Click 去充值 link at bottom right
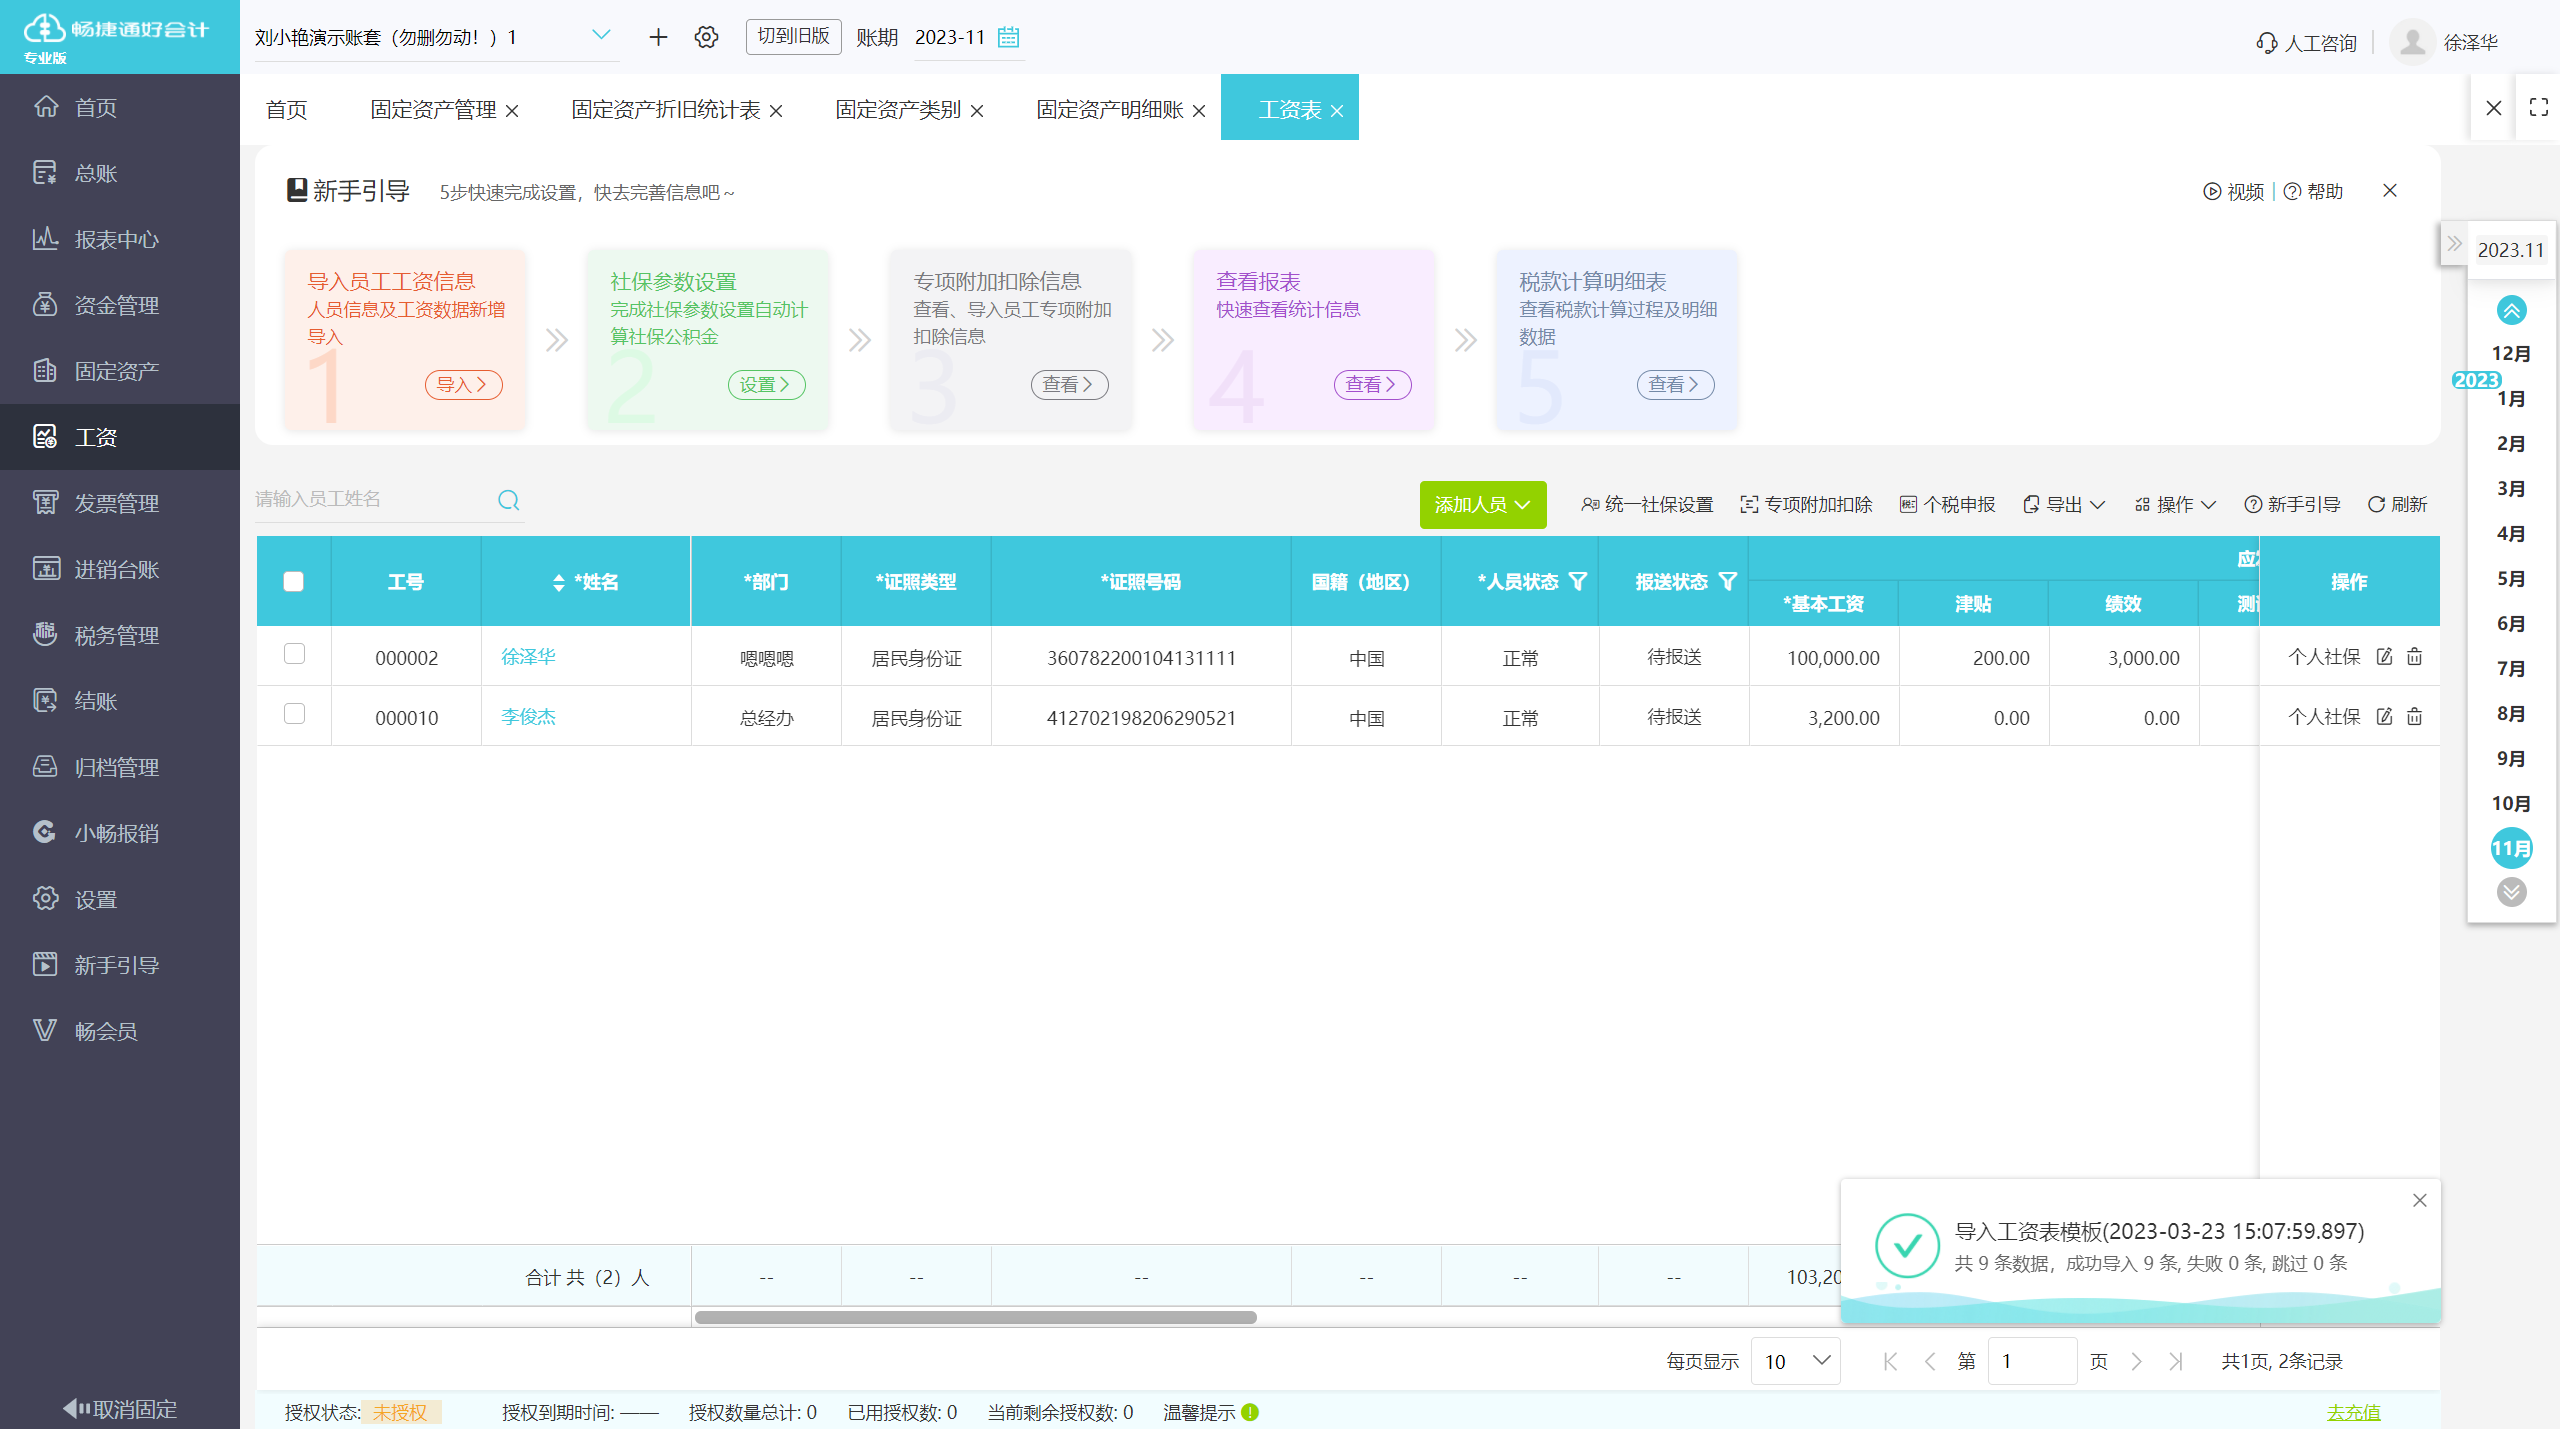Screen dimensions: 2560x1429 click(2354, 1411)
